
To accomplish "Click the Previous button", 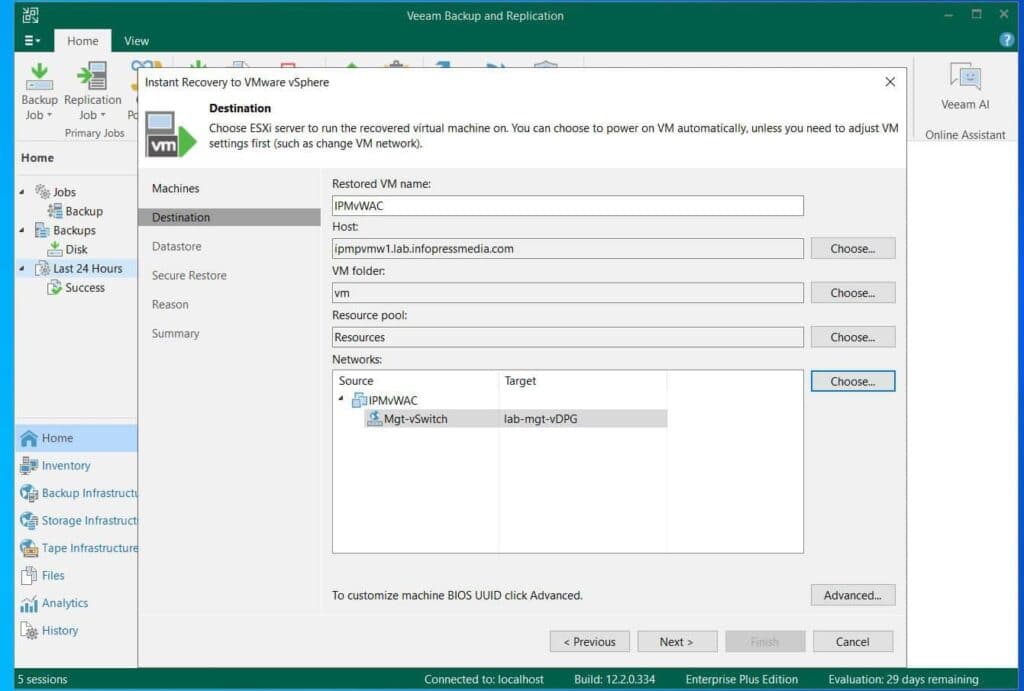I will [590, 641].
